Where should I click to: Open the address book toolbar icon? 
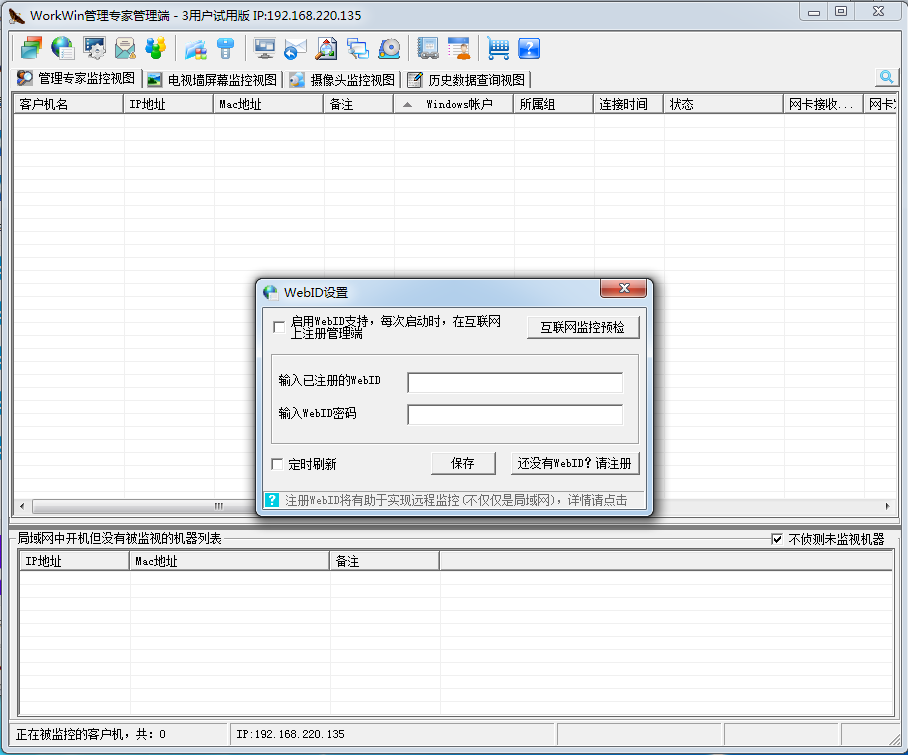[x=427, y=48]
